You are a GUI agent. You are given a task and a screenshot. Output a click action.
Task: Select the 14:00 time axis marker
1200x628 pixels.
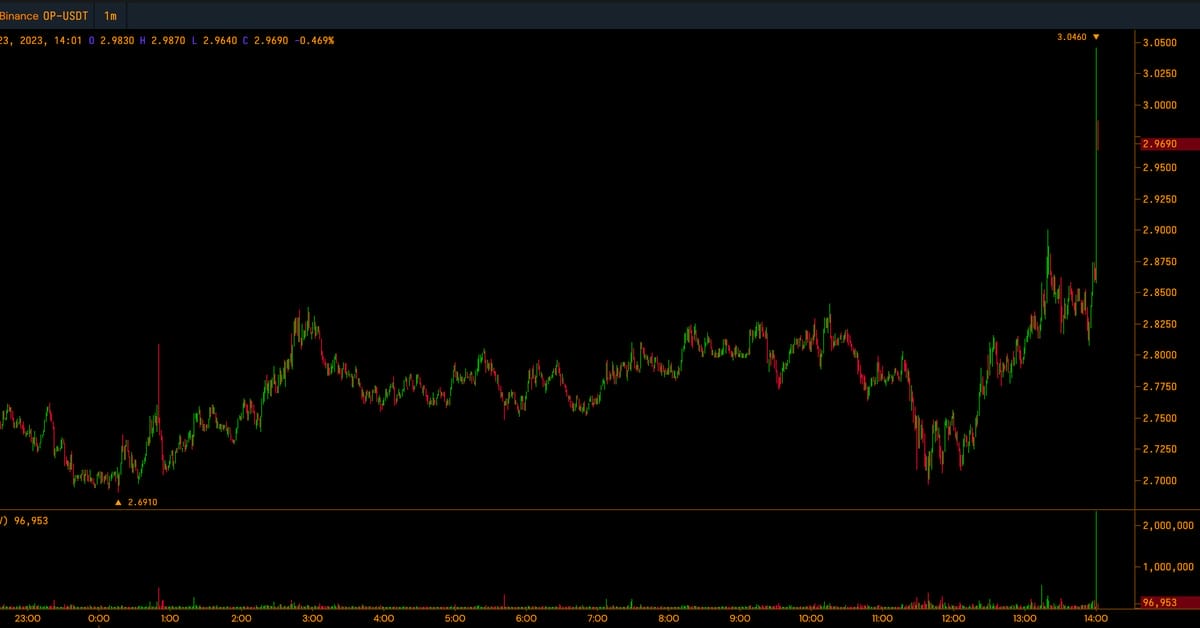click(1096, 619)
